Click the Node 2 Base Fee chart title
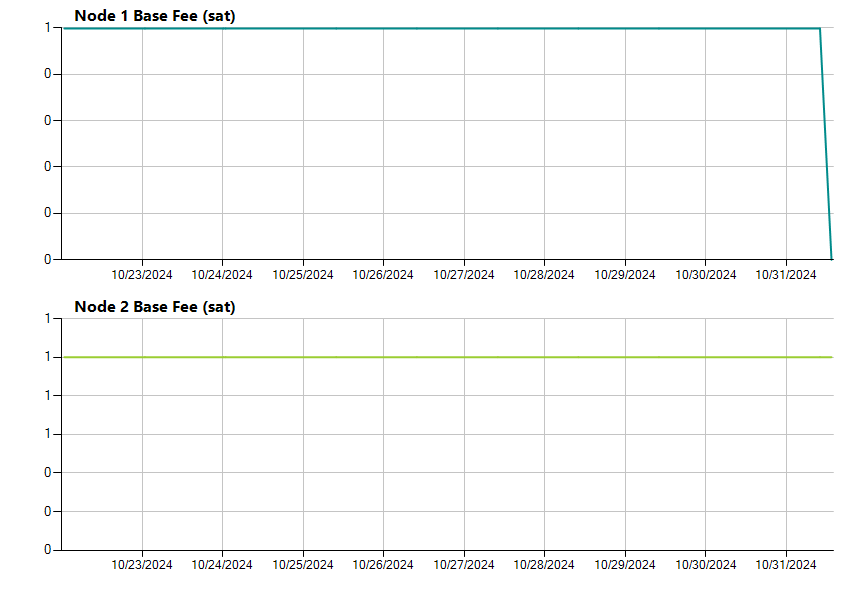This screenshot has height=600, width=860. pos(155,307)
